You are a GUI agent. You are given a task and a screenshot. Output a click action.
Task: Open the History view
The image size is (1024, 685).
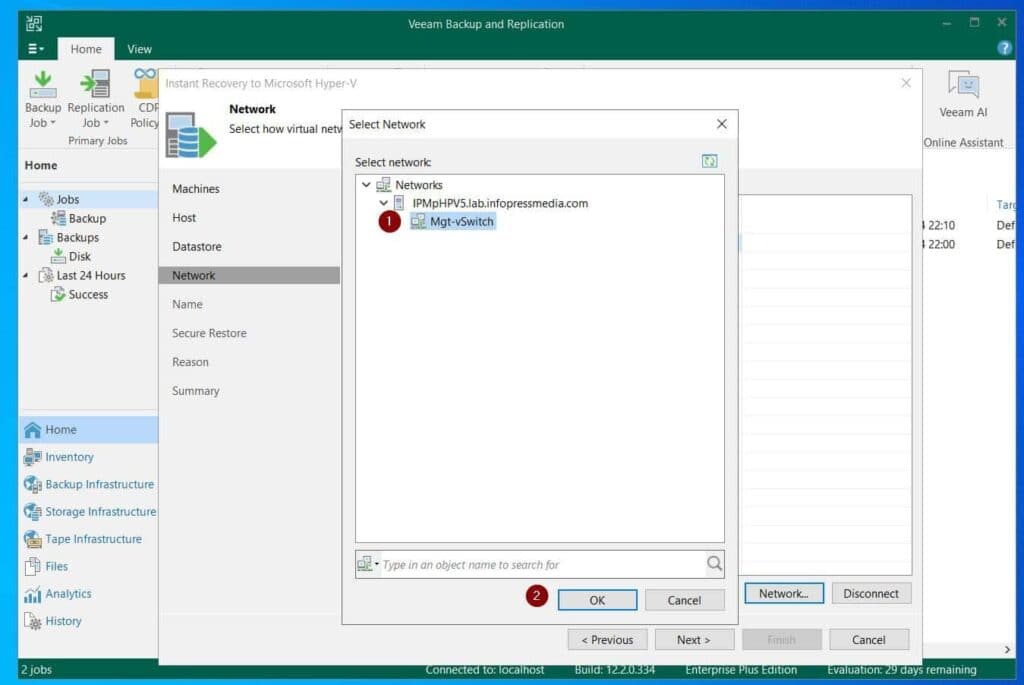point(88,621)
